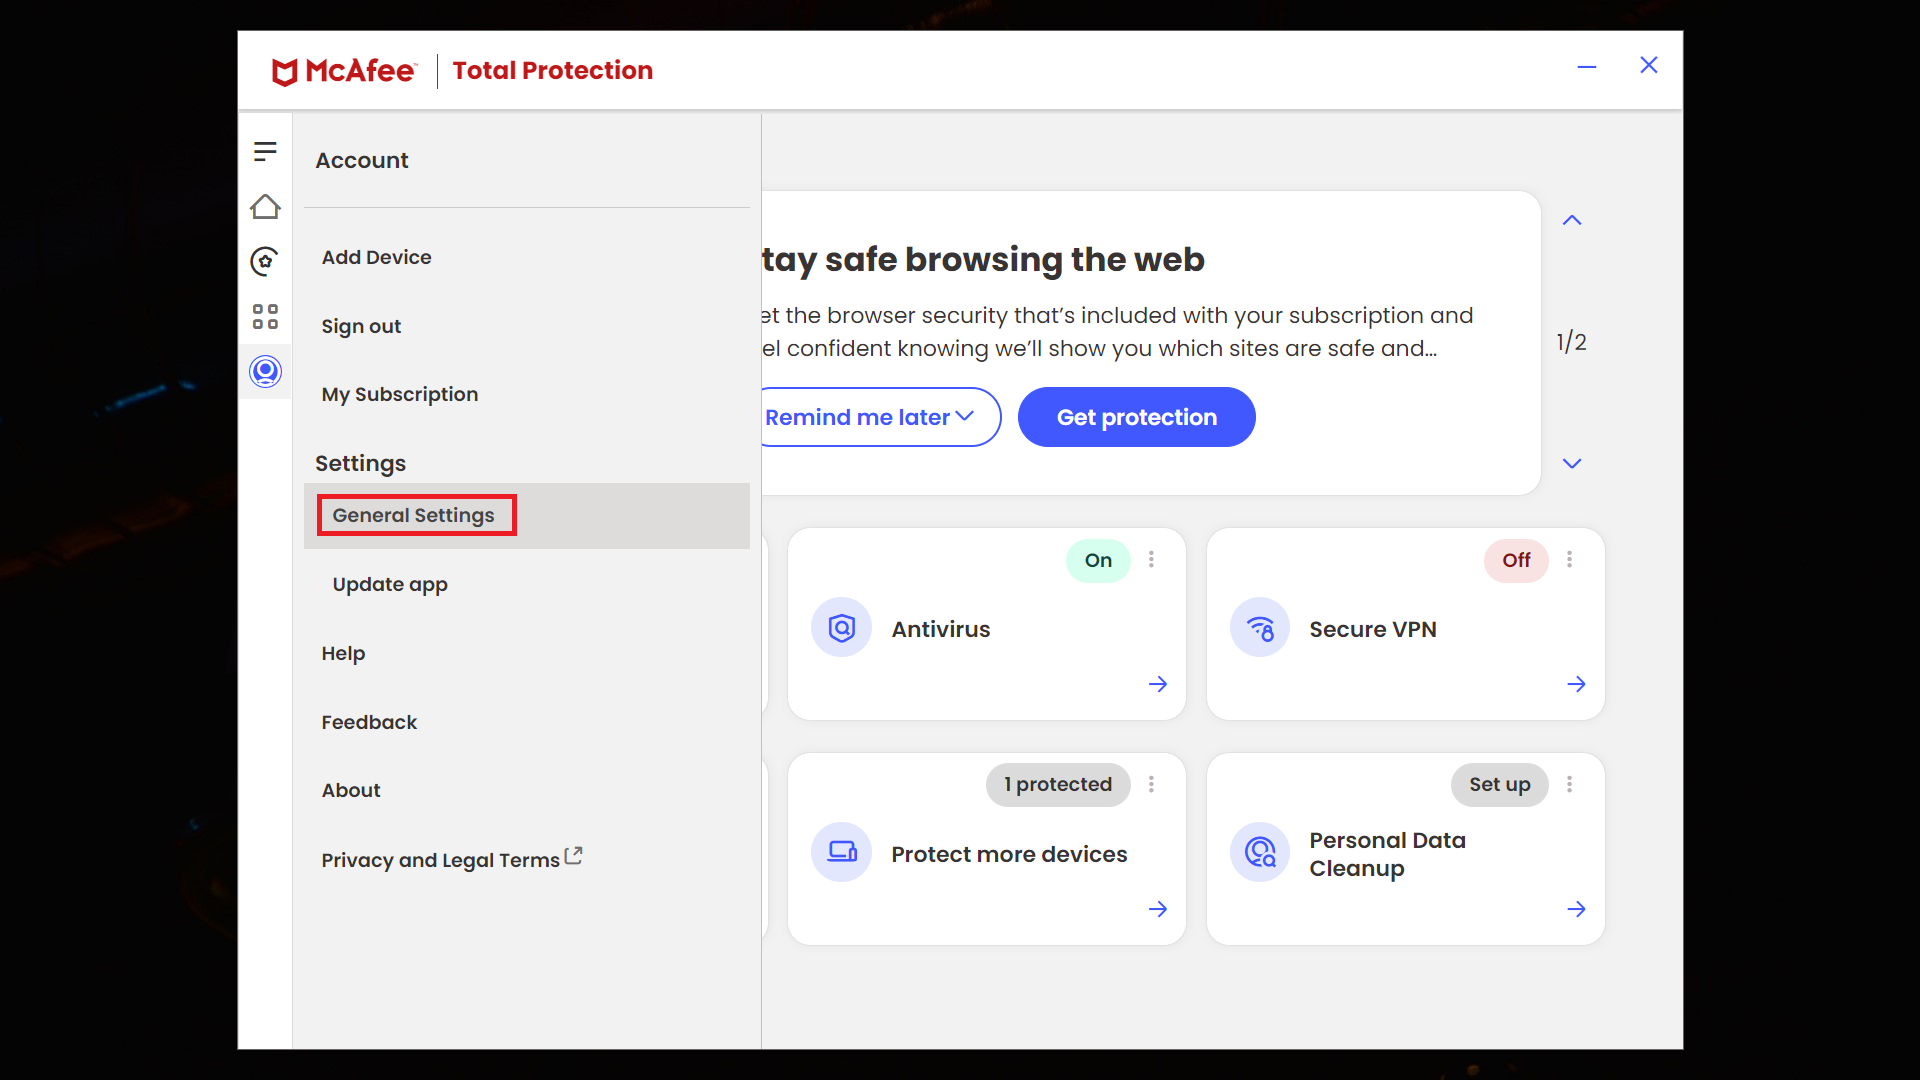Open the Secure VPN card kebab menu

coord(1569,560)
